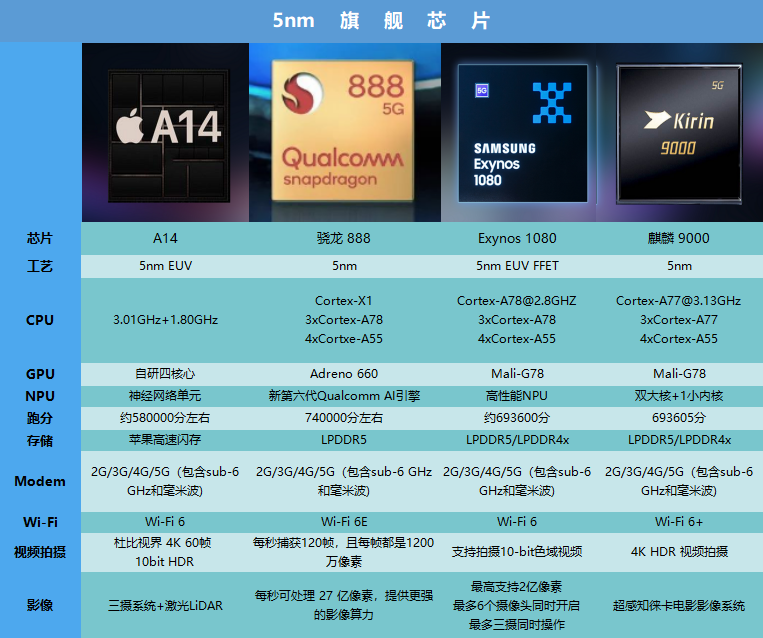The width and height of the screenshot is (763, 638).
Task: Click the gold 9000 text on Kirin chip
Action: point(680,149)
